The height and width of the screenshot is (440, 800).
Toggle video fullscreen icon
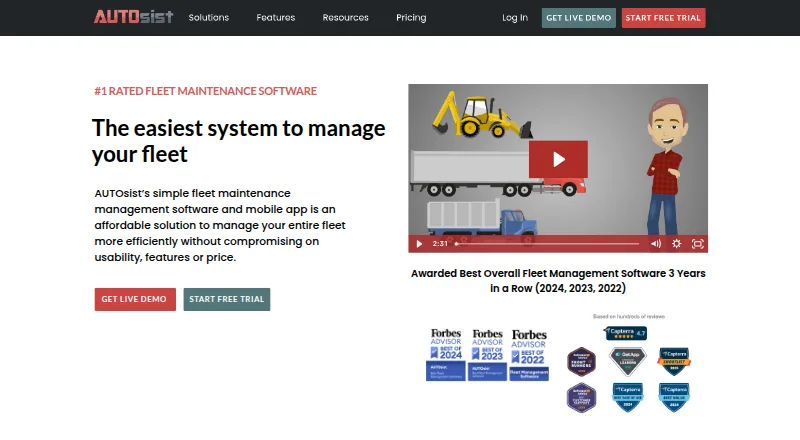(x=697, y=244)
